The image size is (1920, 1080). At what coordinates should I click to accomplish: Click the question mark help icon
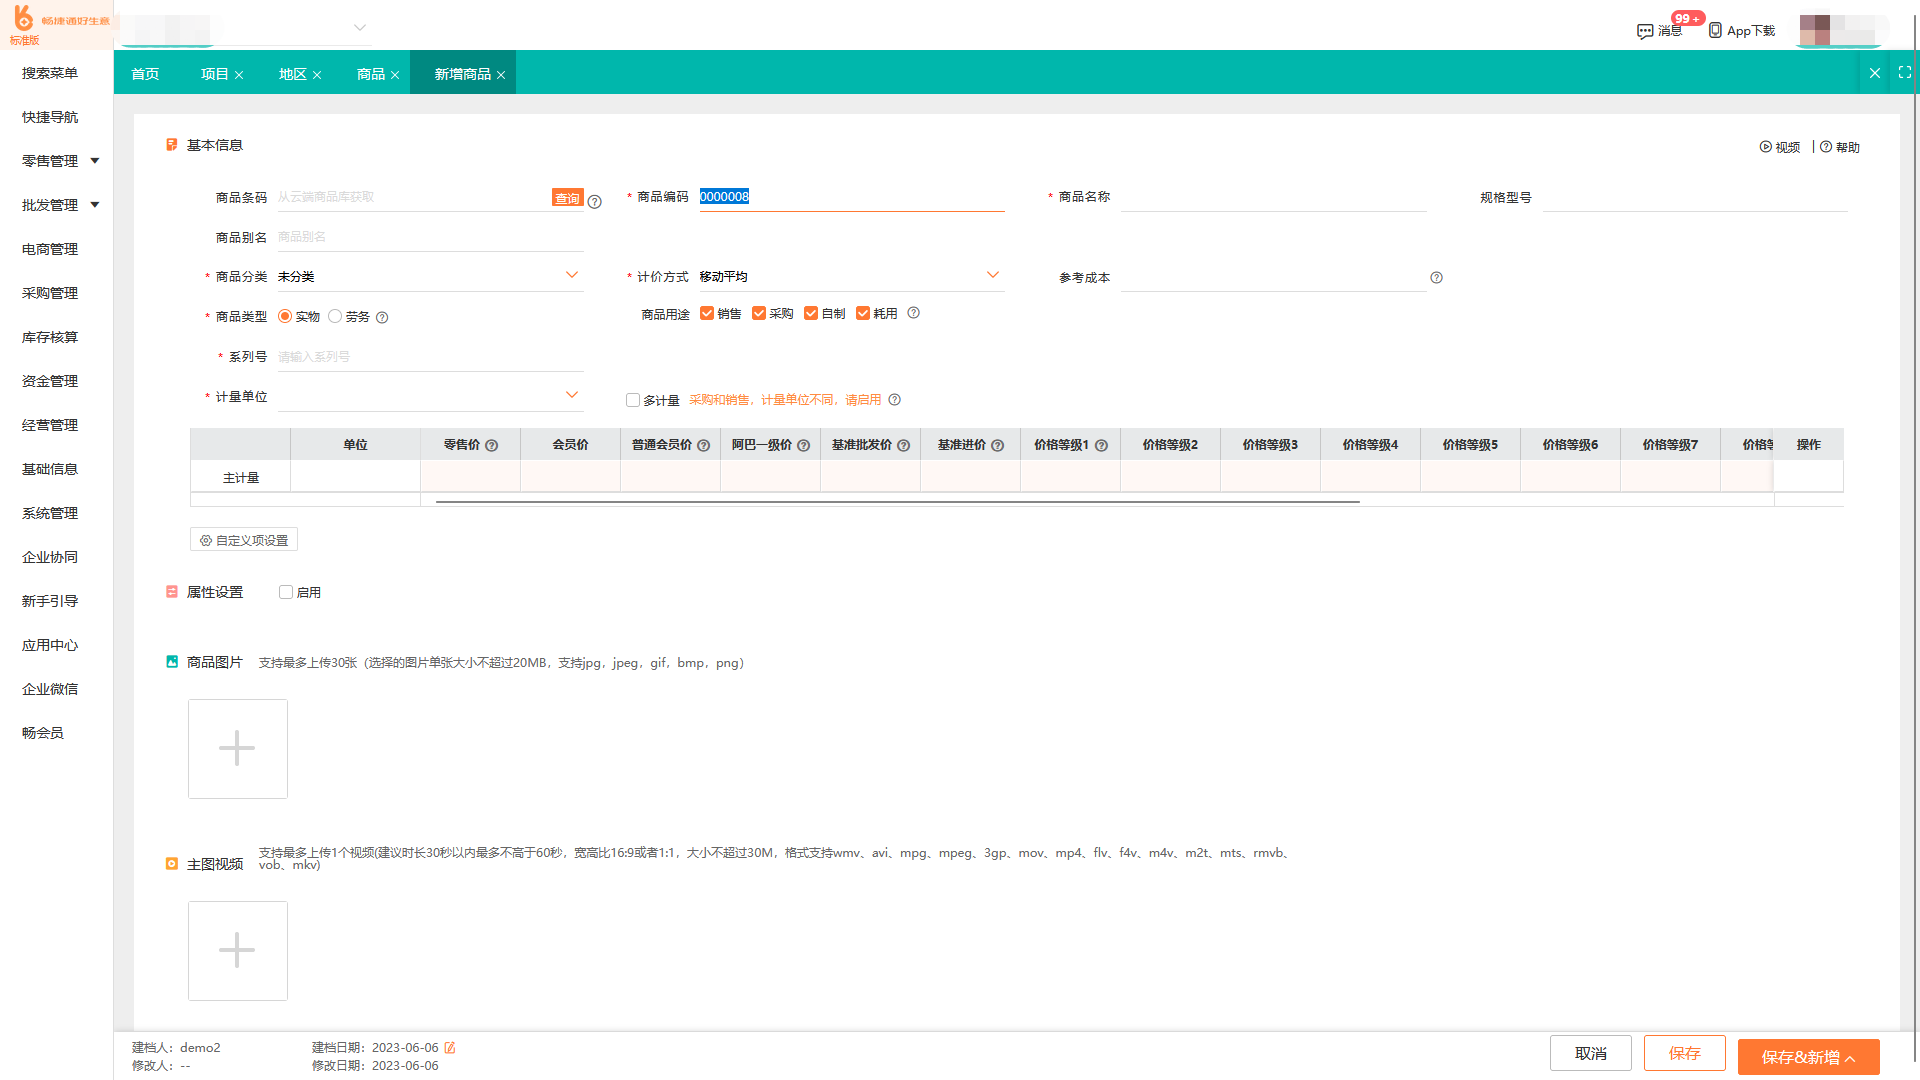[x=1824, y=146]
